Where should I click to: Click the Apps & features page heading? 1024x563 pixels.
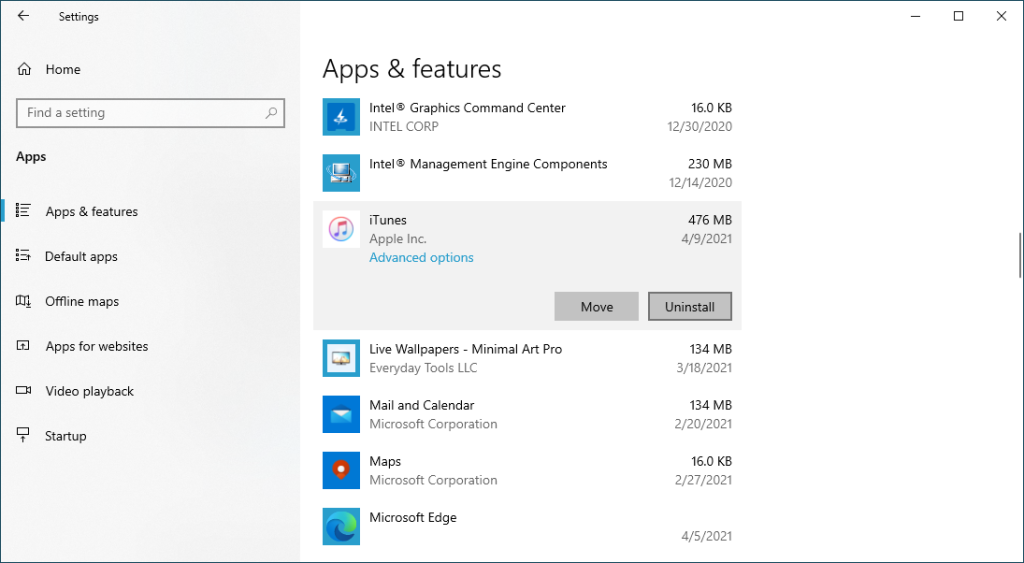coord(411,69)
